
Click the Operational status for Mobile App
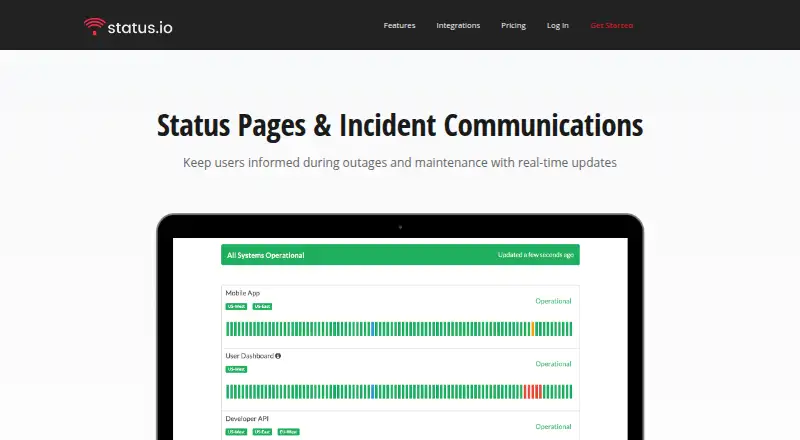(554, 301)
